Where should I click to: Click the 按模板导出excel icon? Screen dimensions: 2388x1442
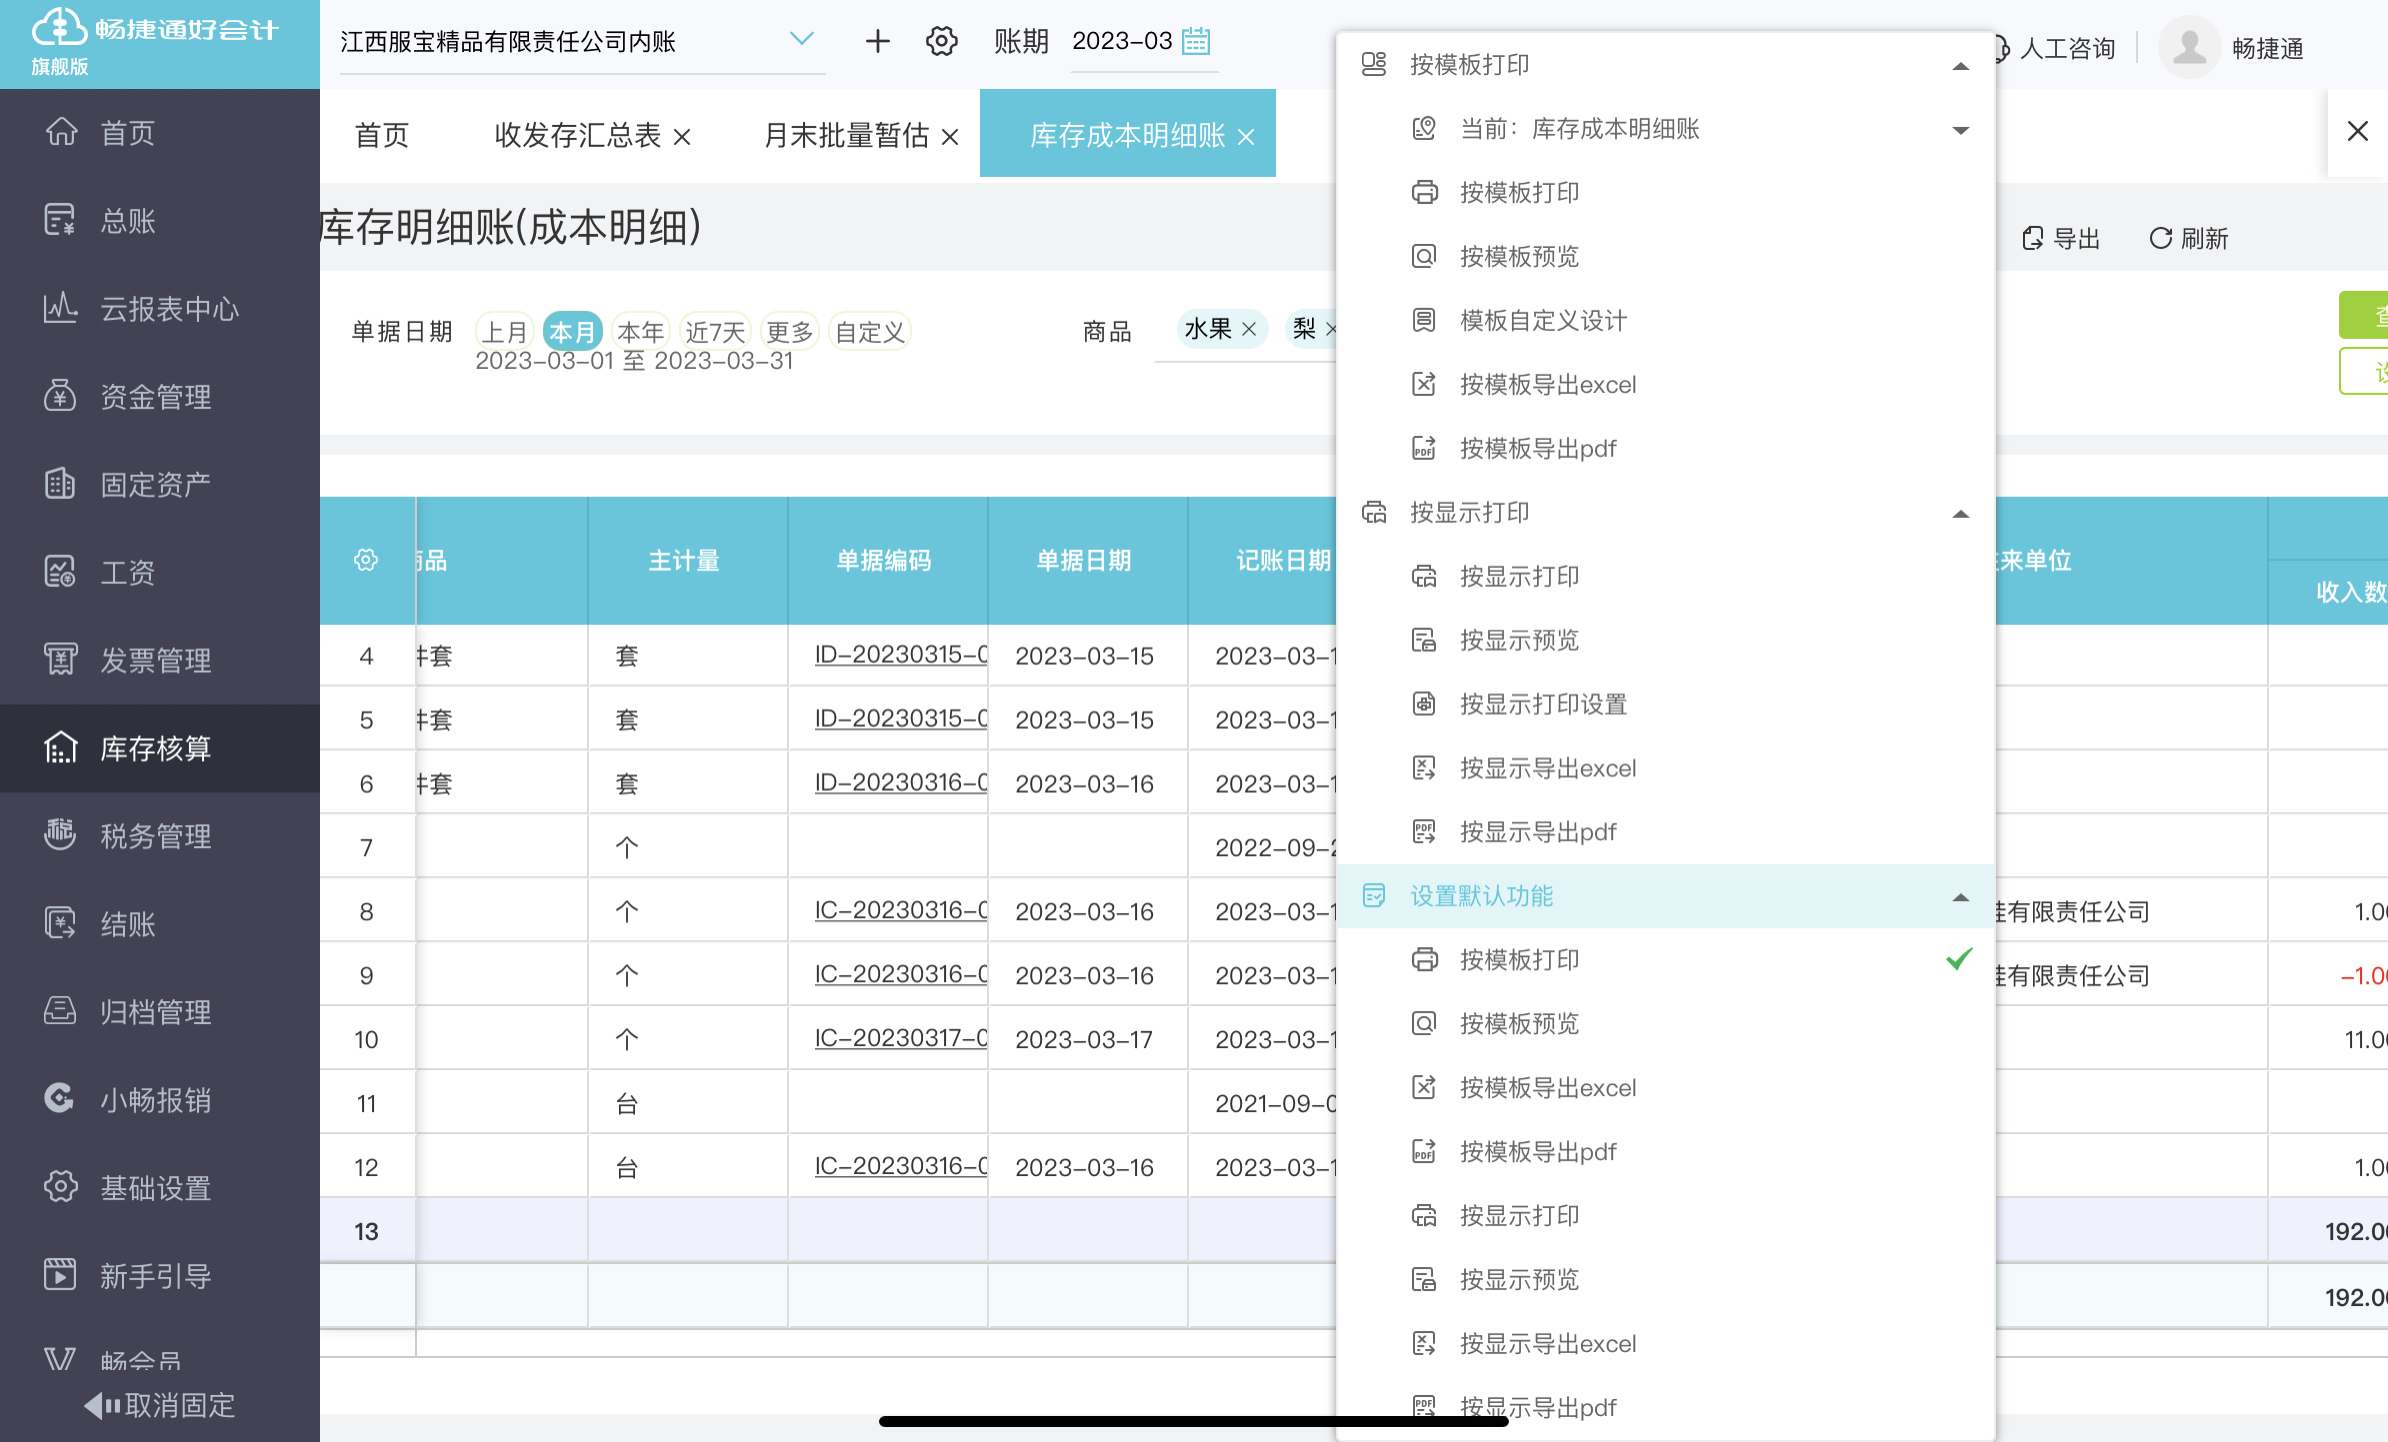tap(1426, 382)
